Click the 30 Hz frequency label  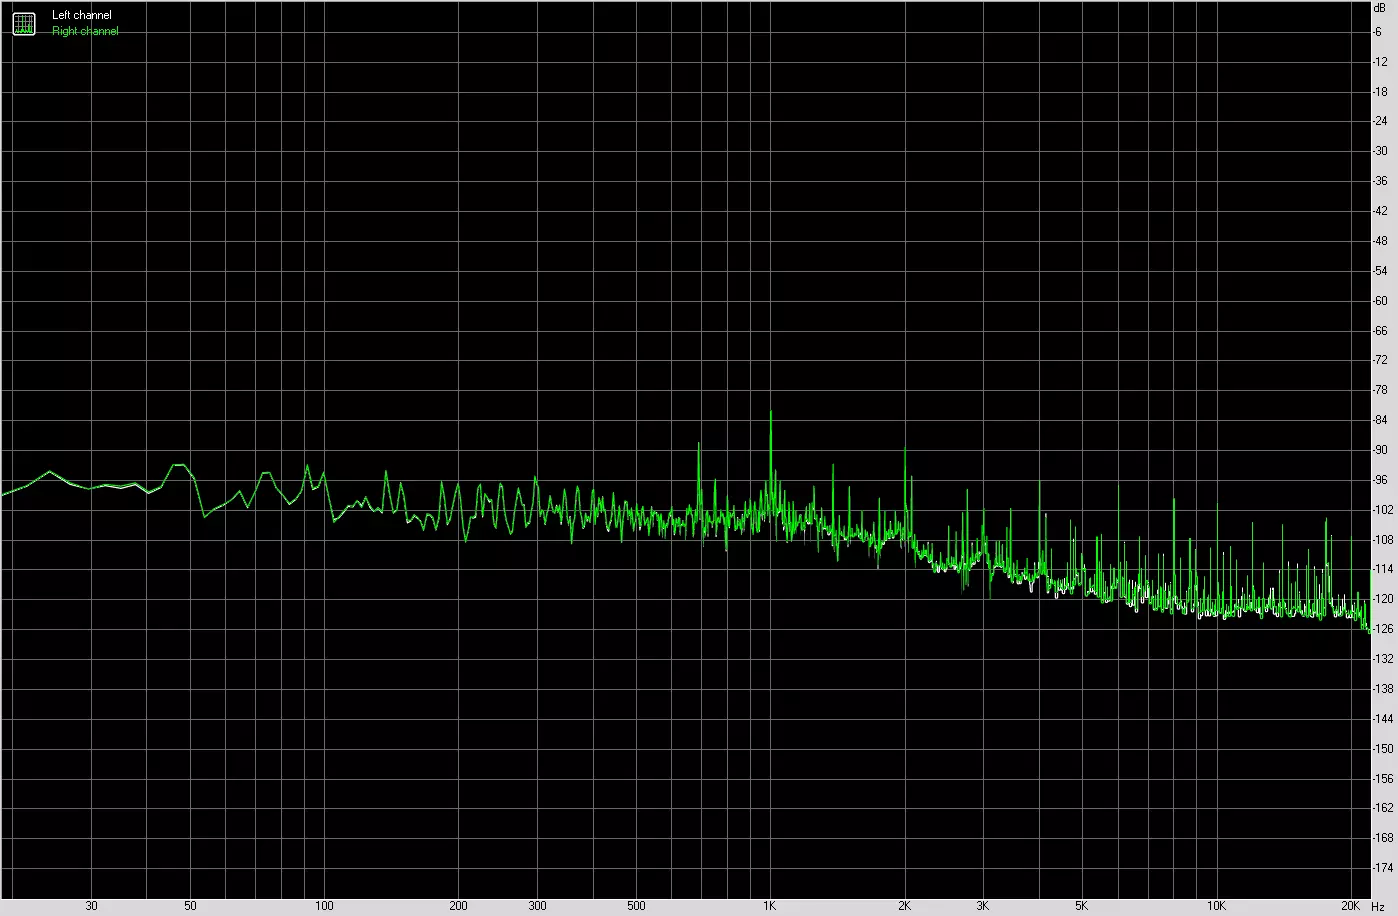point(92,906)
